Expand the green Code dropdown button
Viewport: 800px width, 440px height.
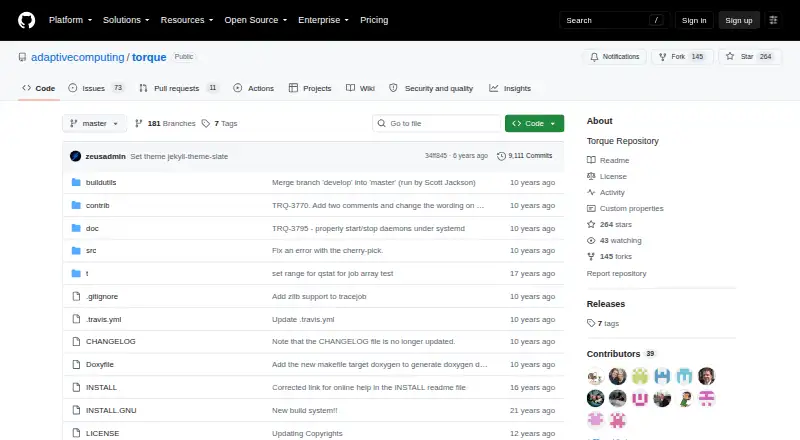(534, 124)
